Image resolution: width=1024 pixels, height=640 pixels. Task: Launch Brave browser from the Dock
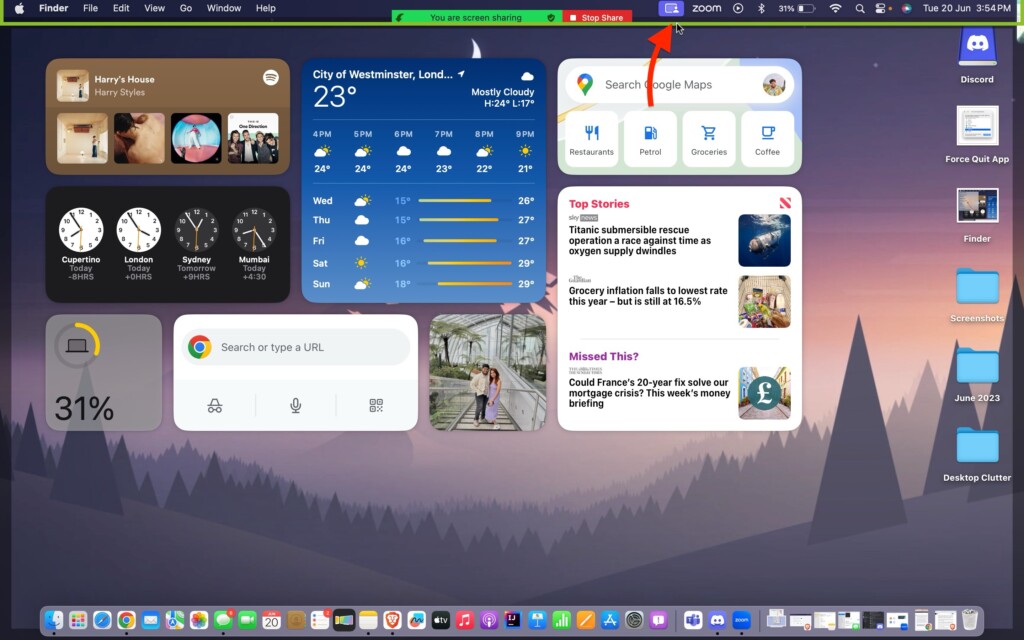tap(392, 620)
